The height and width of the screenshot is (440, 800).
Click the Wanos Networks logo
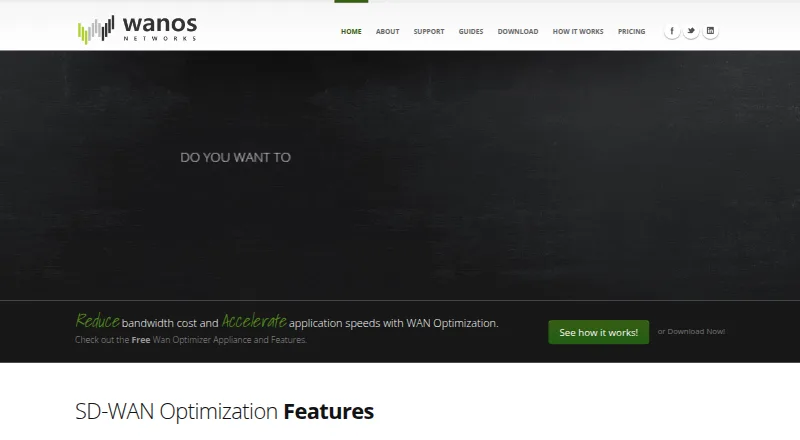pos(137,30)
